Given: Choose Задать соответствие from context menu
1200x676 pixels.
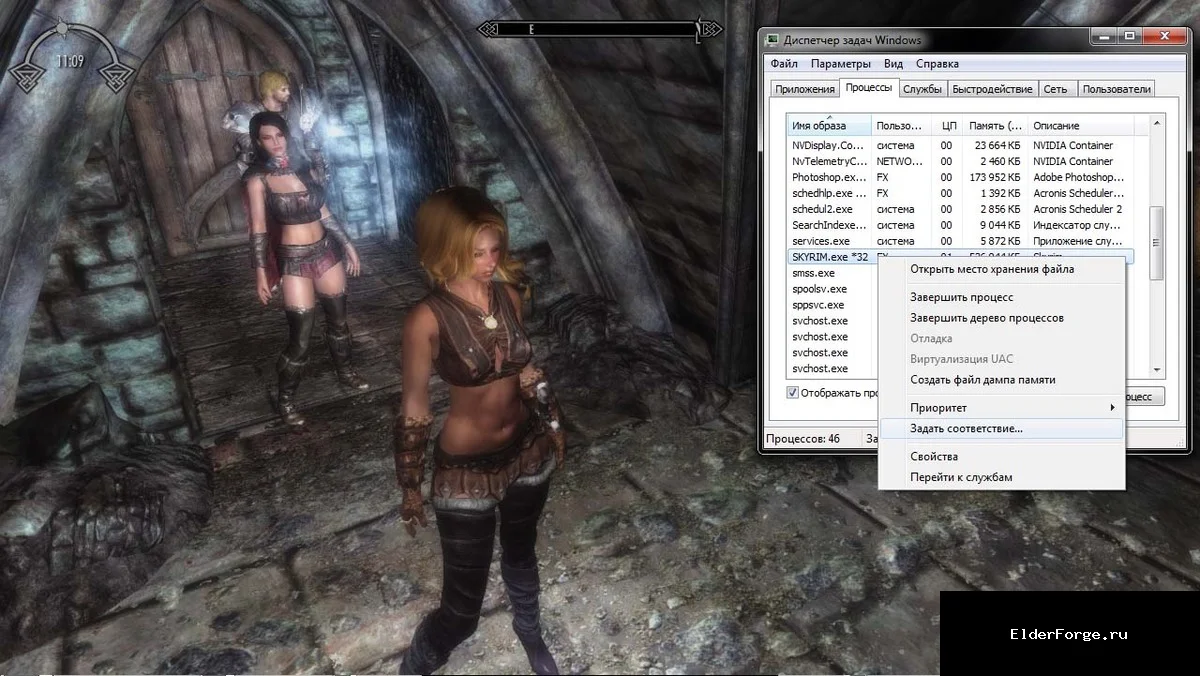Looking at the screenshot, I should coord(966,428).
